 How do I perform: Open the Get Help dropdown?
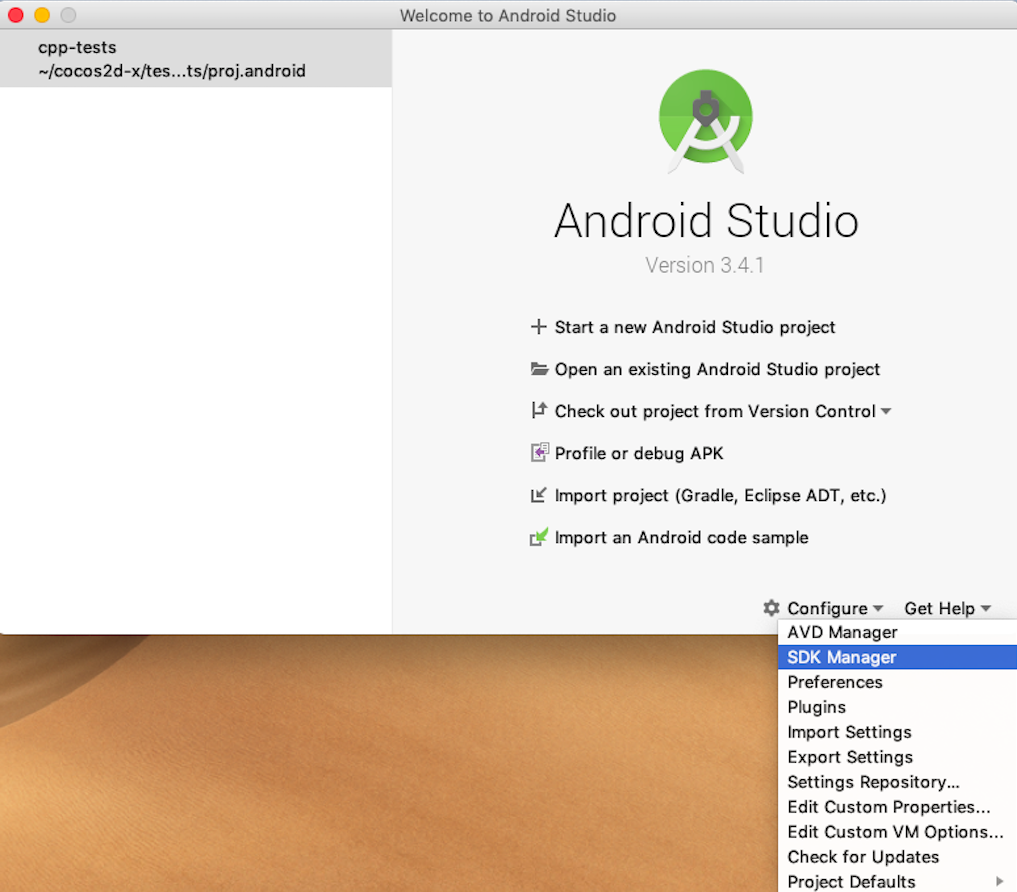947,608
